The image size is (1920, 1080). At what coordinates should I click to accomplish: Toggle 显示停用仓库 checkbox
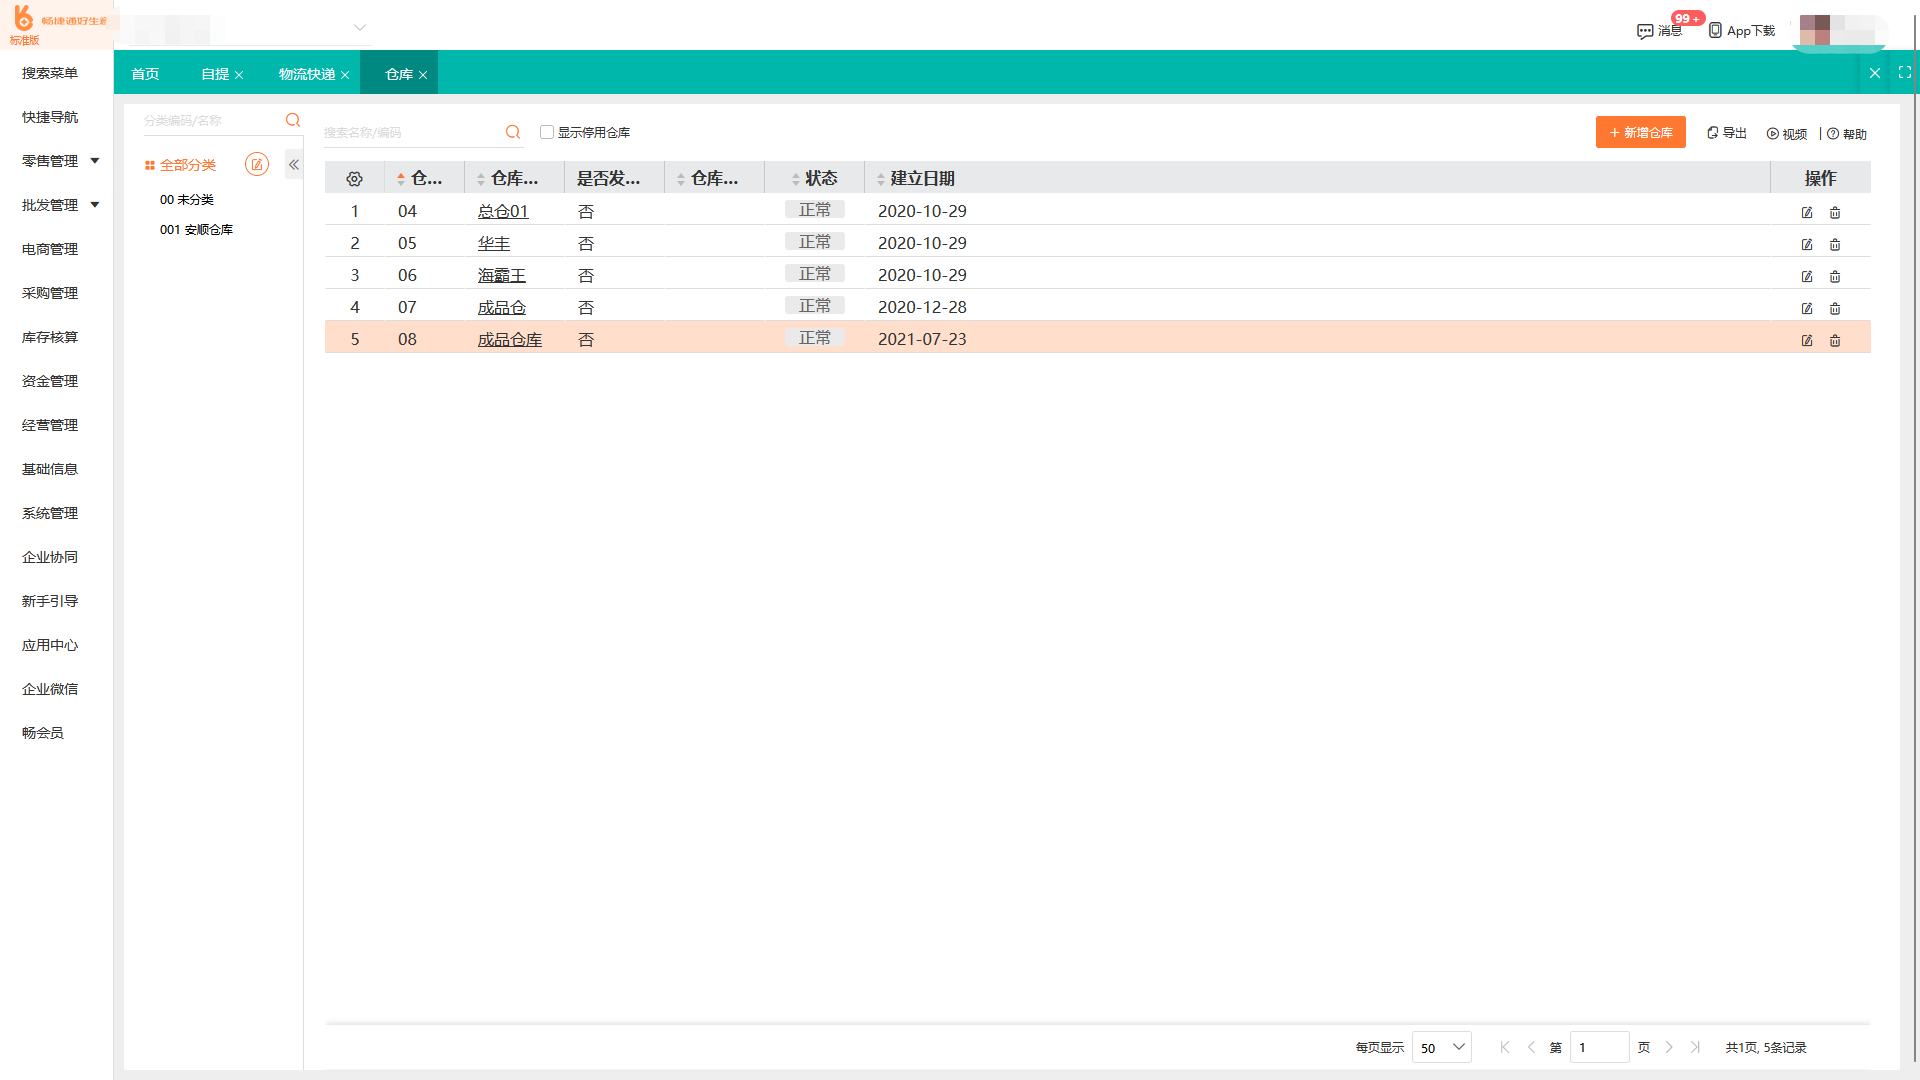pyautogui.click(x=545, y=132)
